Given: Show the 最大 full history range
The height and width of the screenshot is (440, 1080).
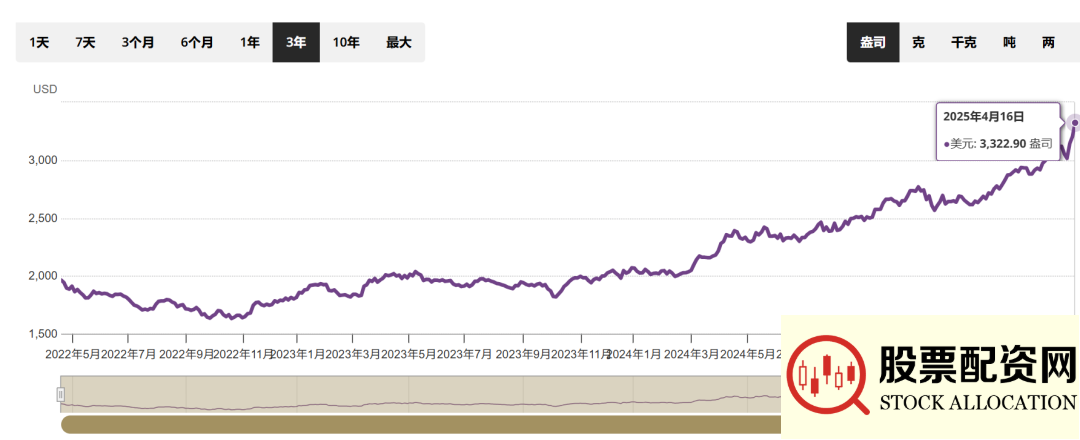Looking at the screenshot, I should pos(399,42).
